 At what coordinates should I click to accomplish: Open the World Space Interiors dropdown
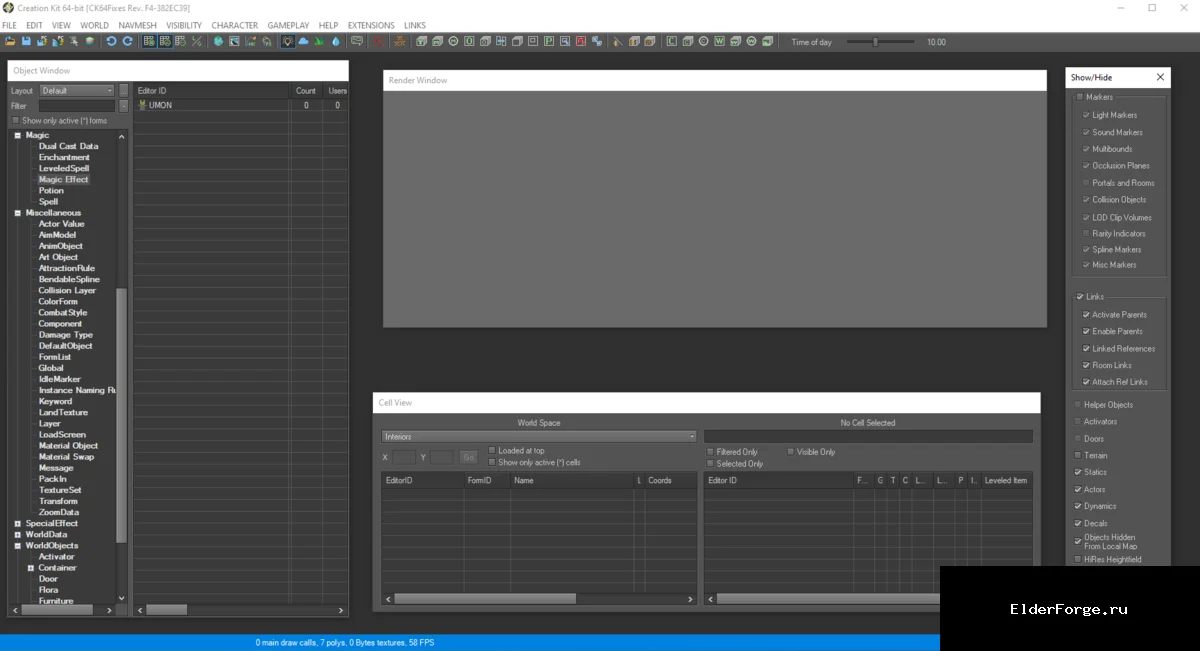[539, 437]
